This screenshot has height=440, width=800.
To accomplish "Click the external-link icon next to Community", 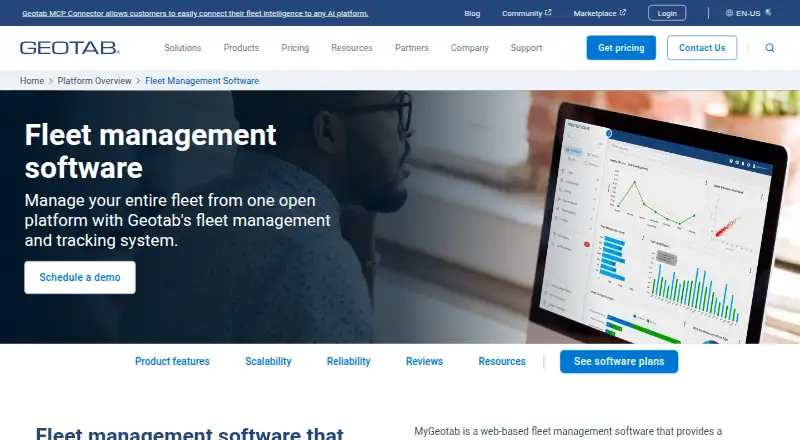I will coord(548,12).
